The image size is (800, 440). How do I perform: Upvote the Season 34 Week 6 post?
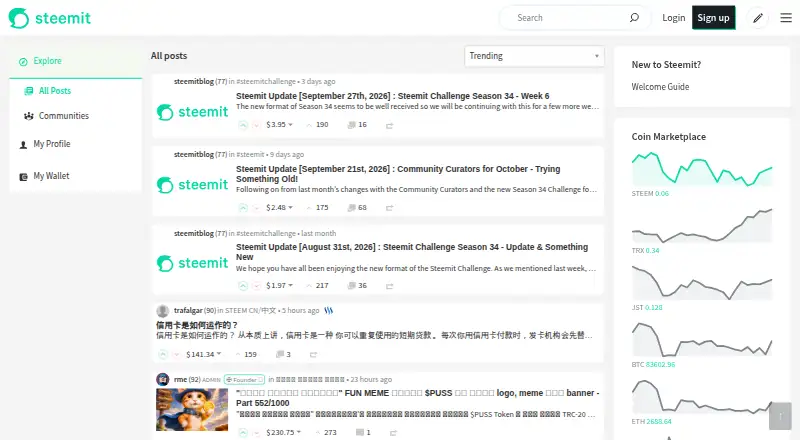tap(243, 125)
